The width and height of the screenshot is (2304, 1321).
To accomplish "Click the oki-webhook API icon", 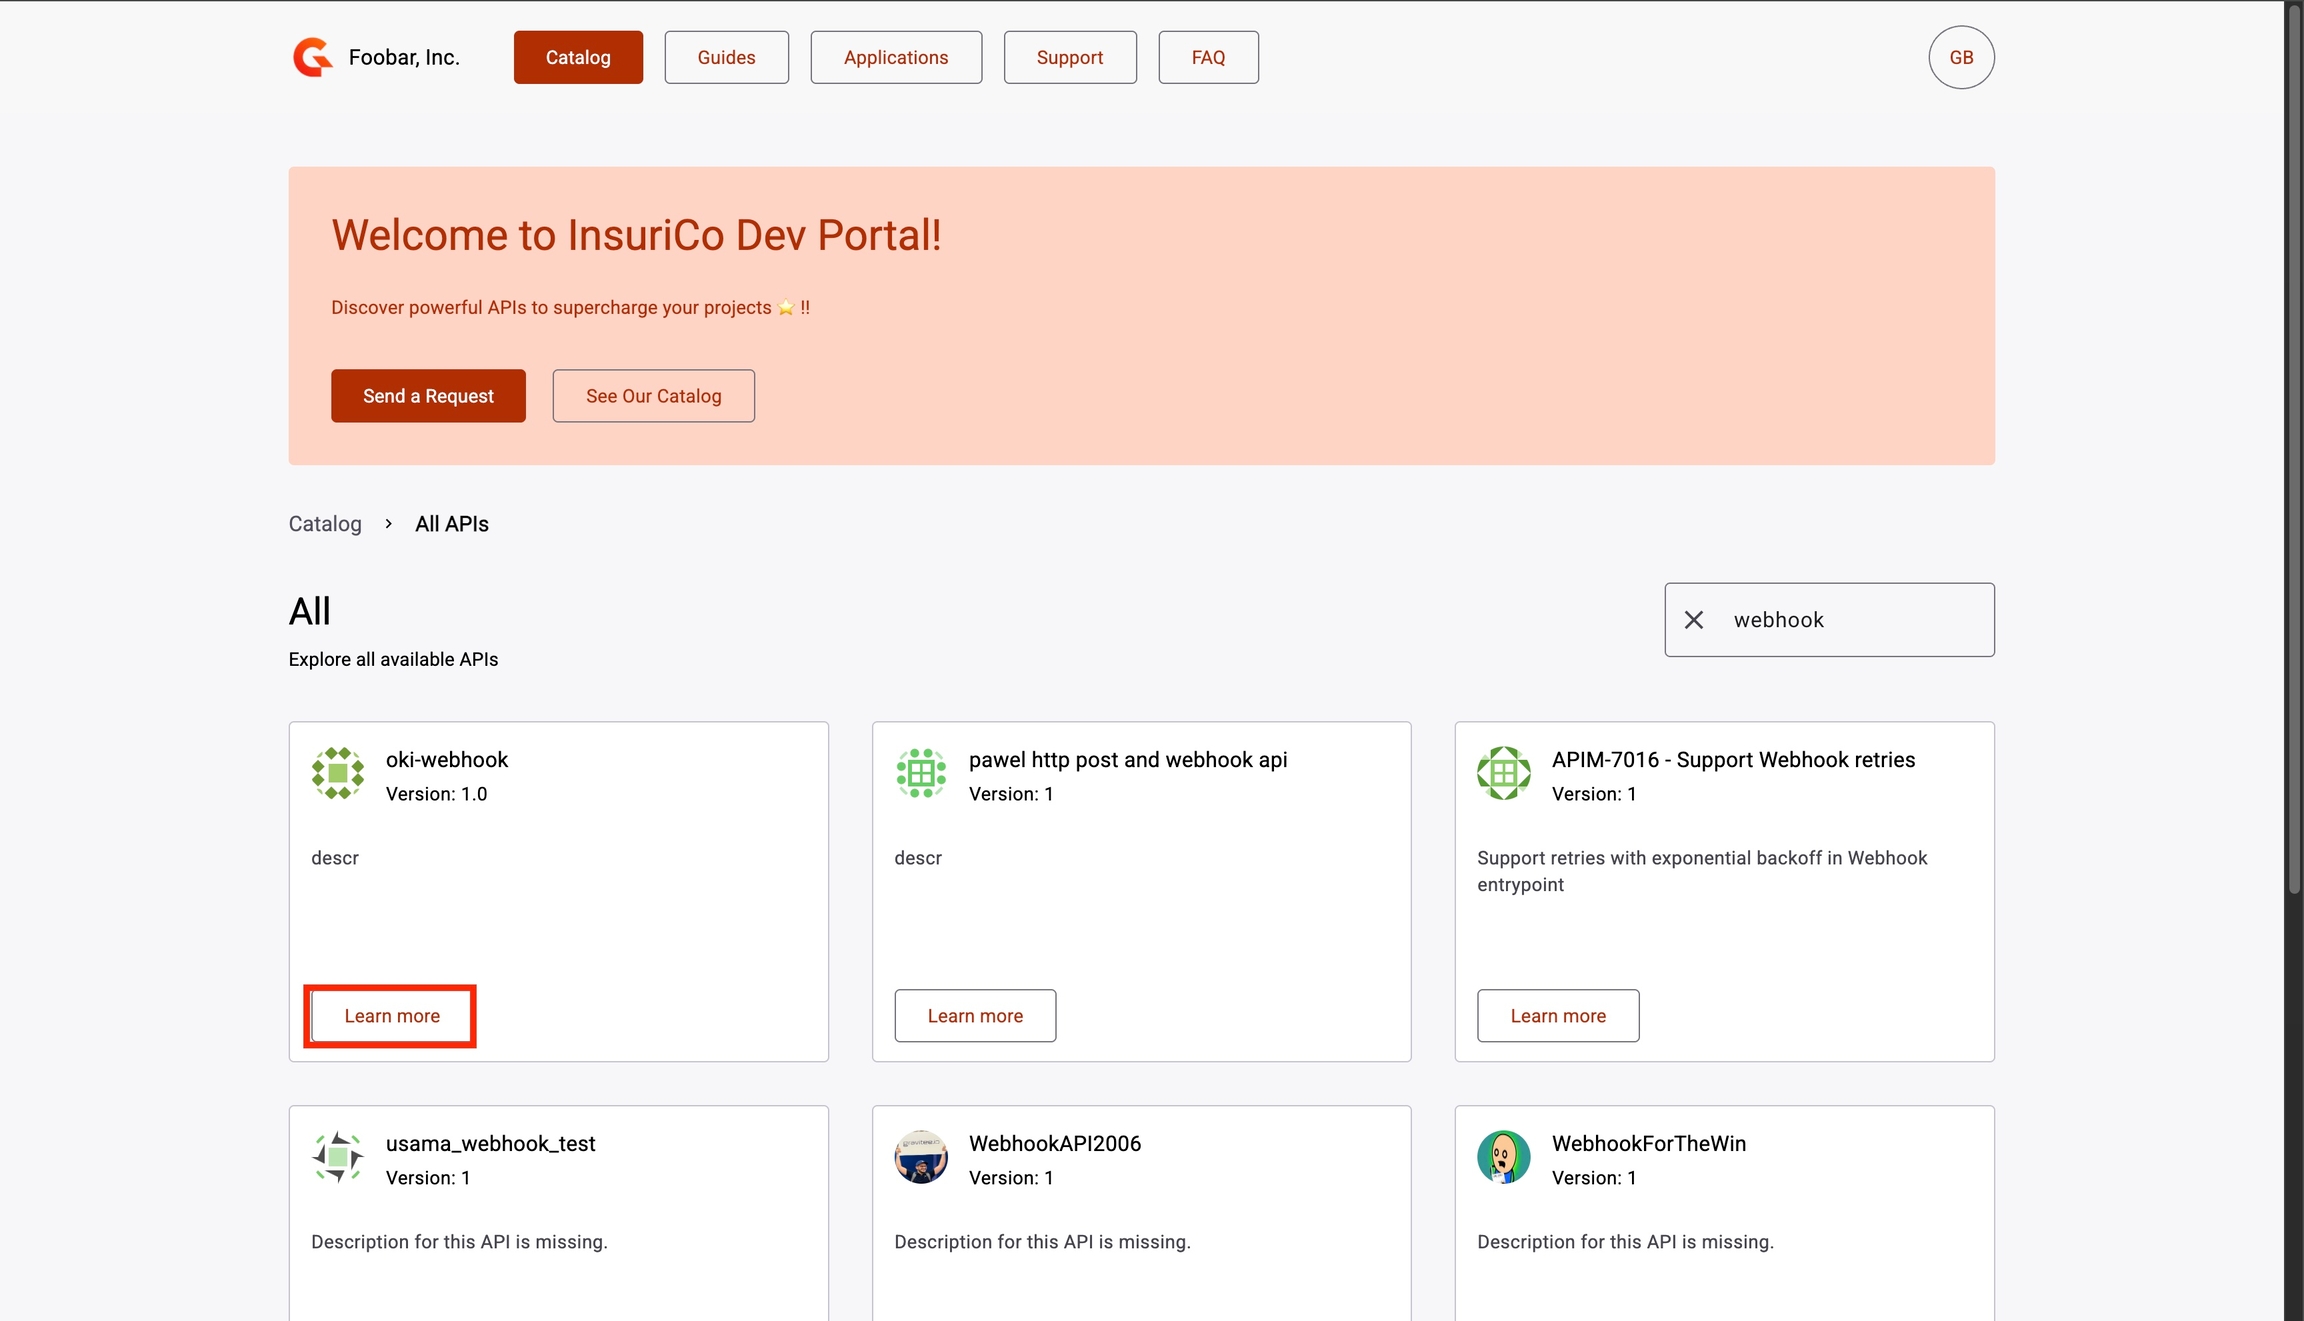I will click(x=338, y=773).
